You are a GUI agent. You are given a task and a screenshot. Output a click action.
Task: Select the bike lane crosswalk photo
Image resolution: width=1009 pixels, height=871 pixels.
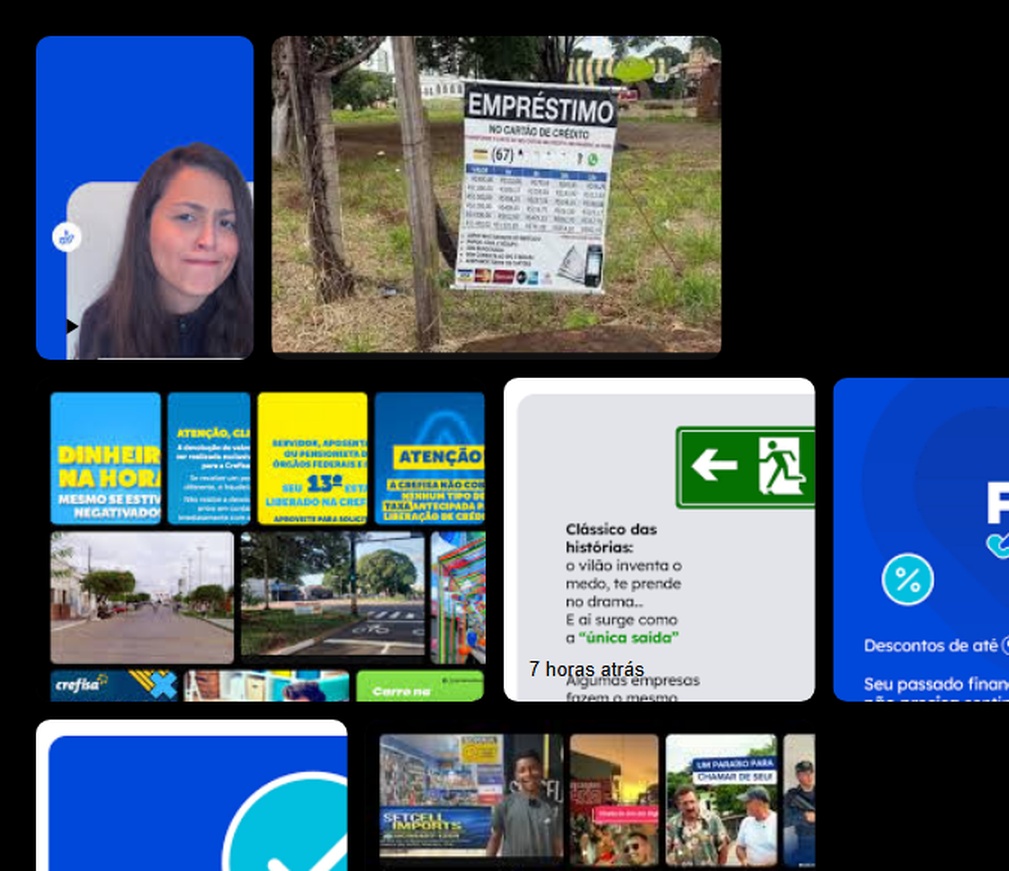tap(332, 597)
